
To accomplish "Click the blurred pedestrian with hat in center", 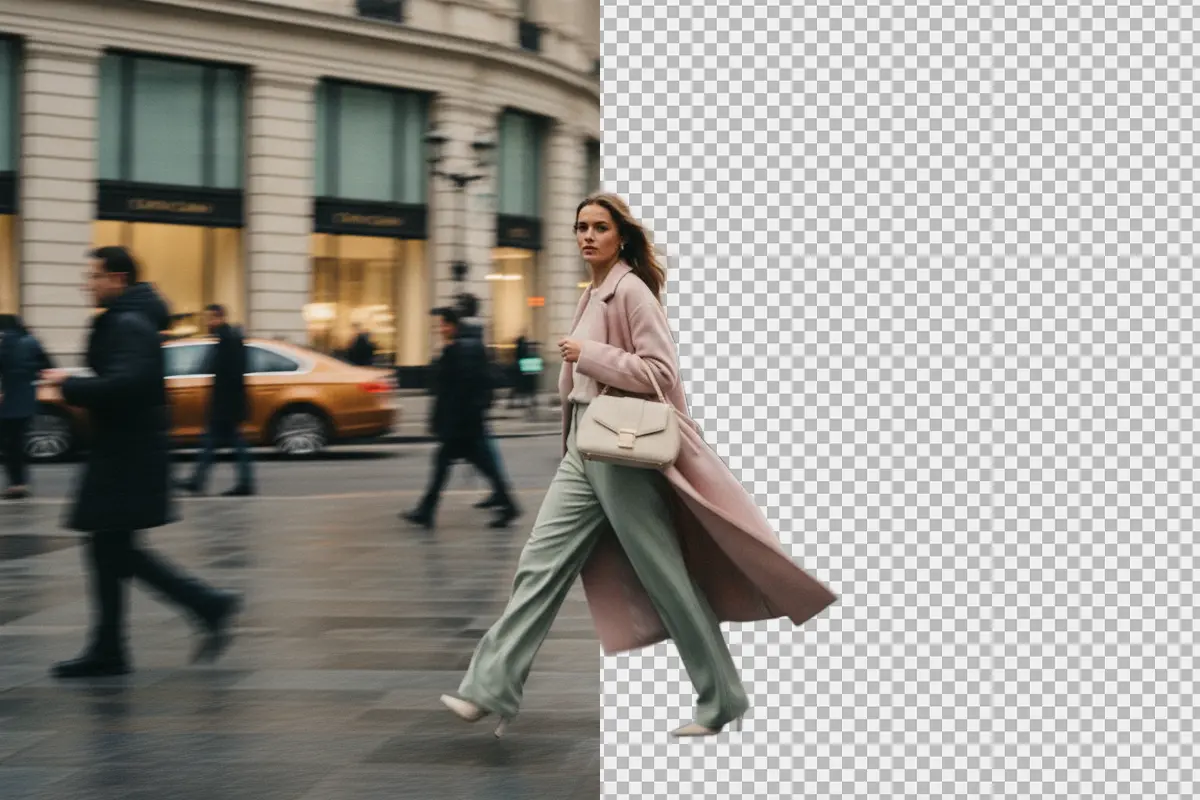I will [x=460, y=410].
